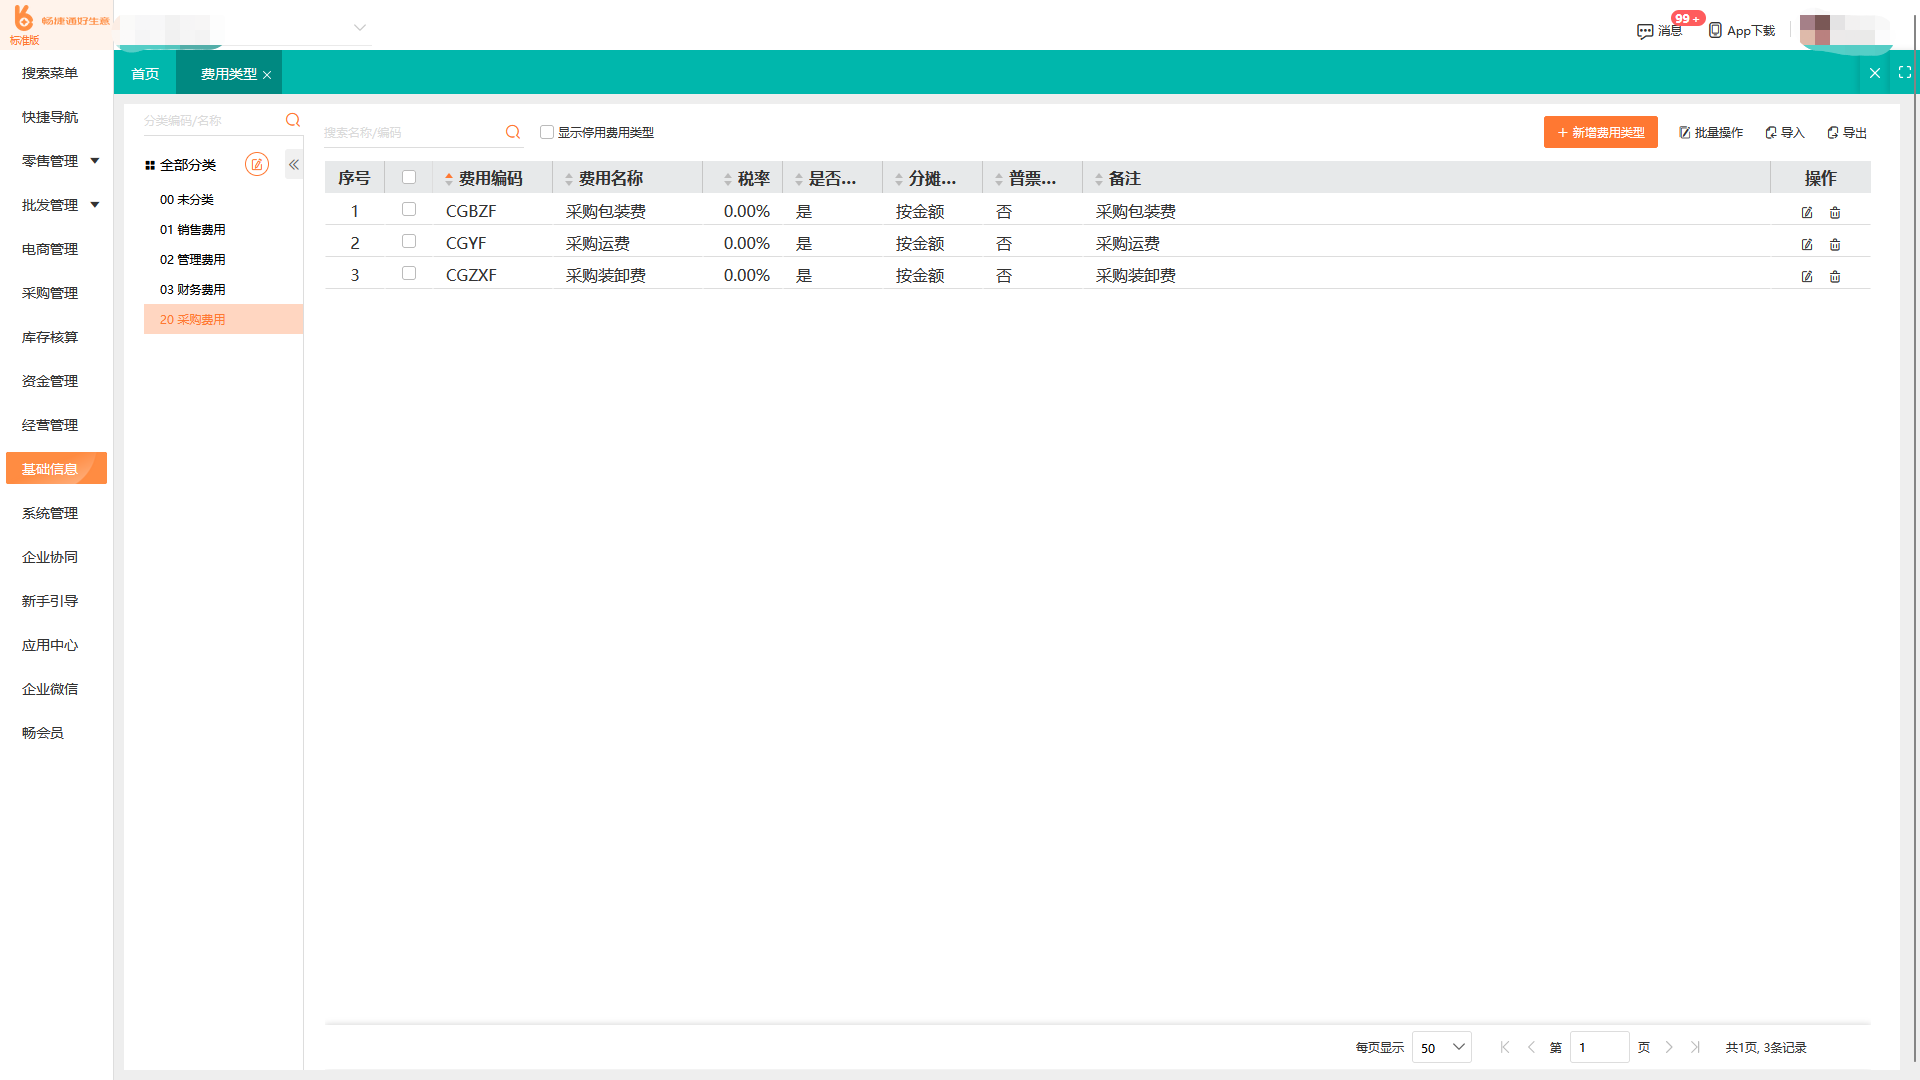Select the 首页 tab
This screenshot has width=1920, height=1080.
(145, 74)
